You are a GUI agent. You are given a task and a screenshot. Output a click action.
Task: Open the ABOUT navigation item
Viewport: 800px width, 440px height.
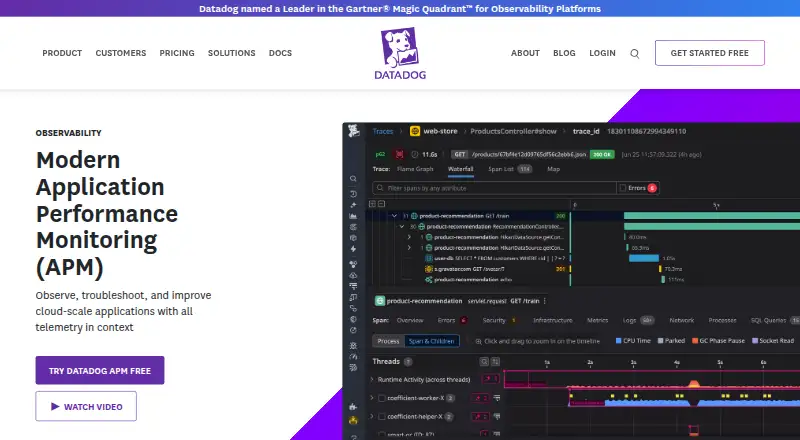tap(526, 53)
